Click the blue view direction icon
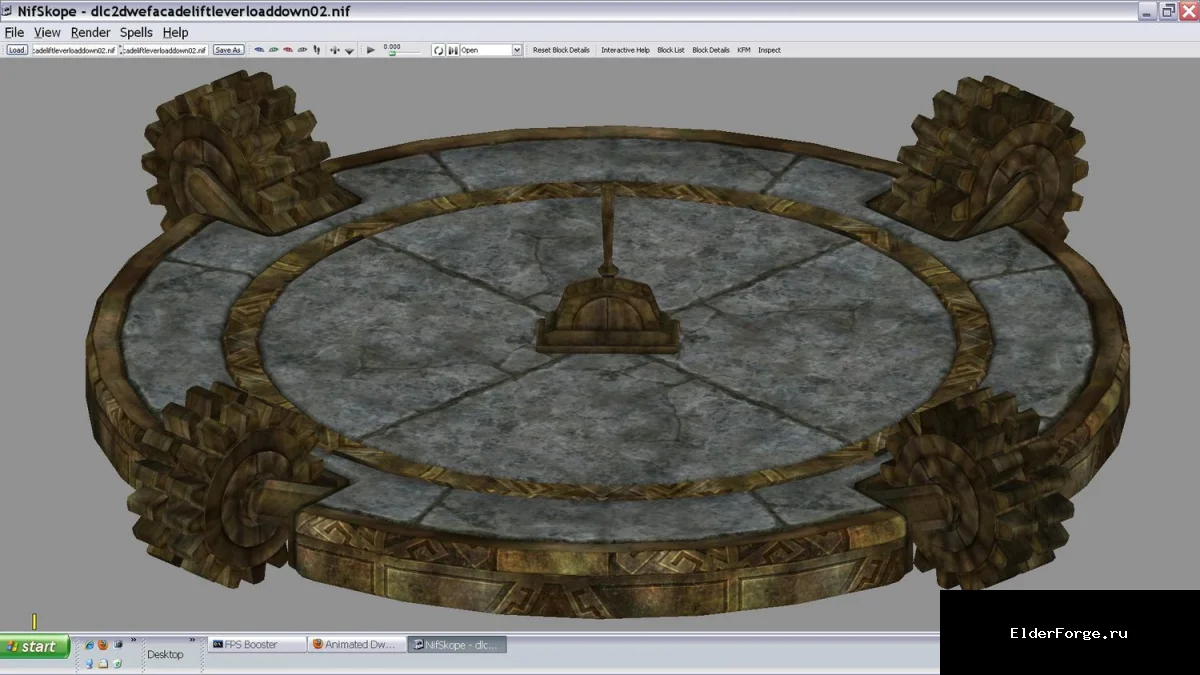The image size is (1200, 675). click(259, 50)
